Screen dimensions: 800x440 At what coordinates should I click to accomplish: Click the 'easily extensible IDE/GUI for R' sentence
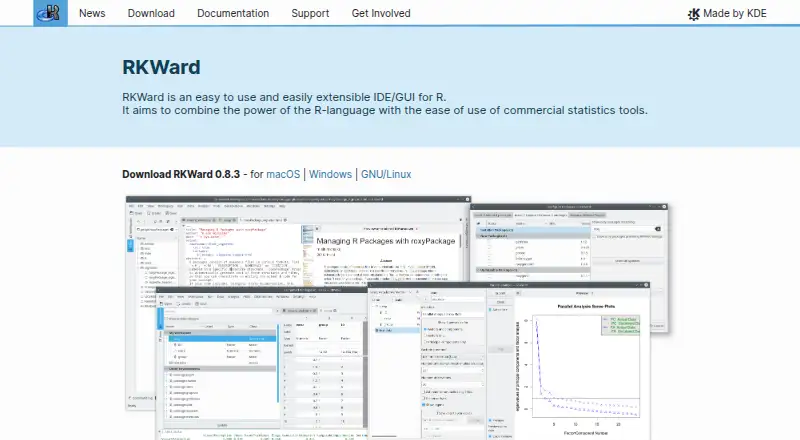(284, 97)
